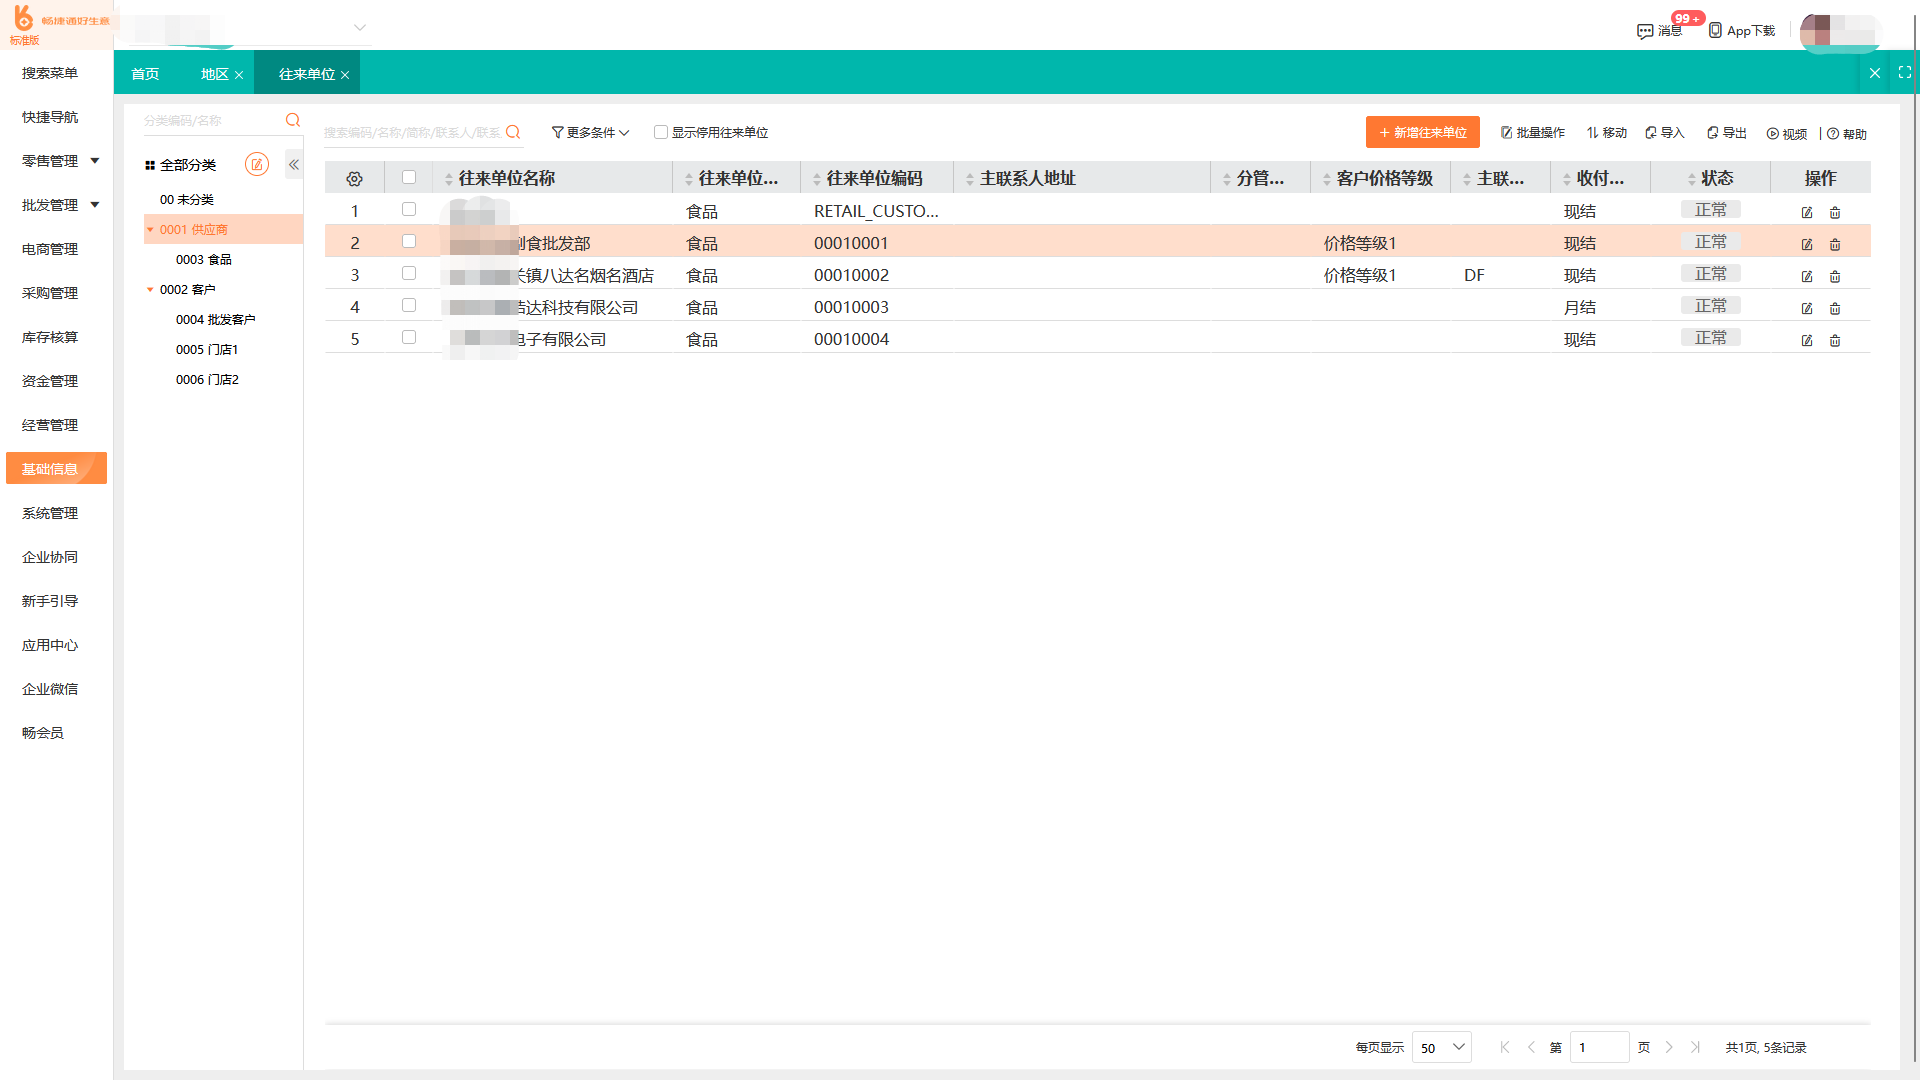Select 基础信息 menu item
Screen dimensions: 1920x1080
(x=53, y=468)
